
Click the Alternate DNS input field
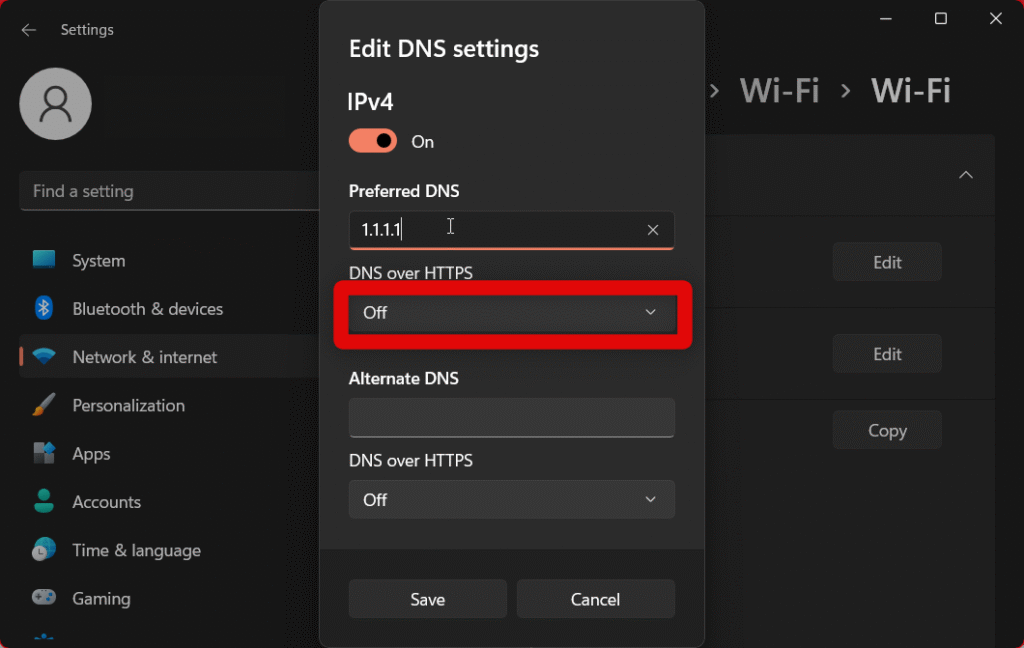(511, 417)
